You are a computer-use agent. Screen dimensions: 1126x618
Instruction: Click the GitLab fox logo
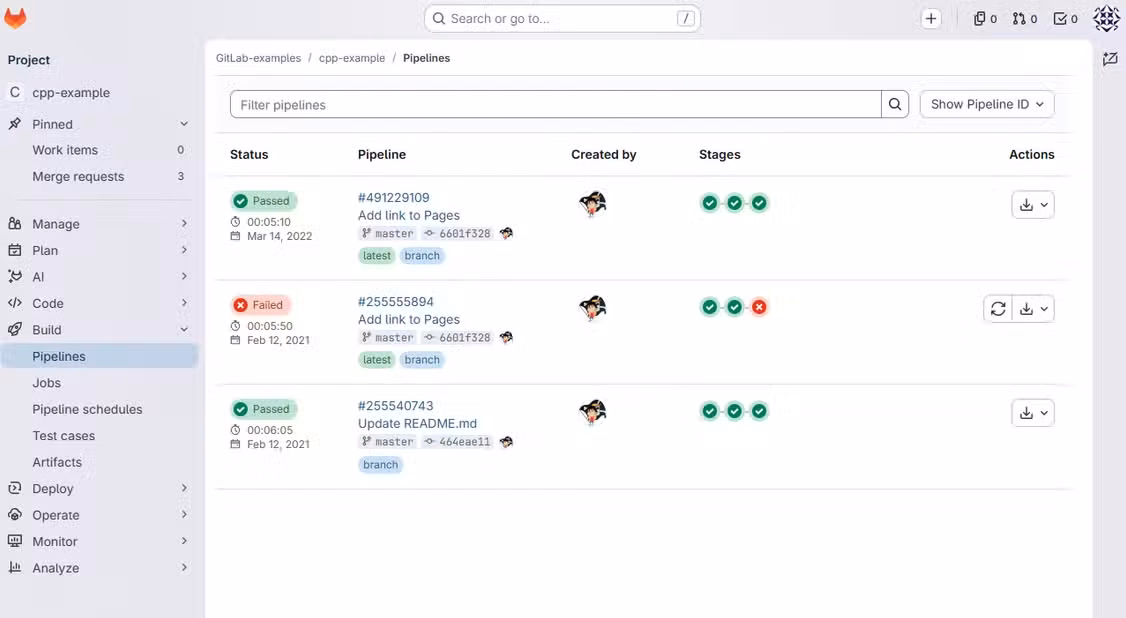[x=15, y=18]
